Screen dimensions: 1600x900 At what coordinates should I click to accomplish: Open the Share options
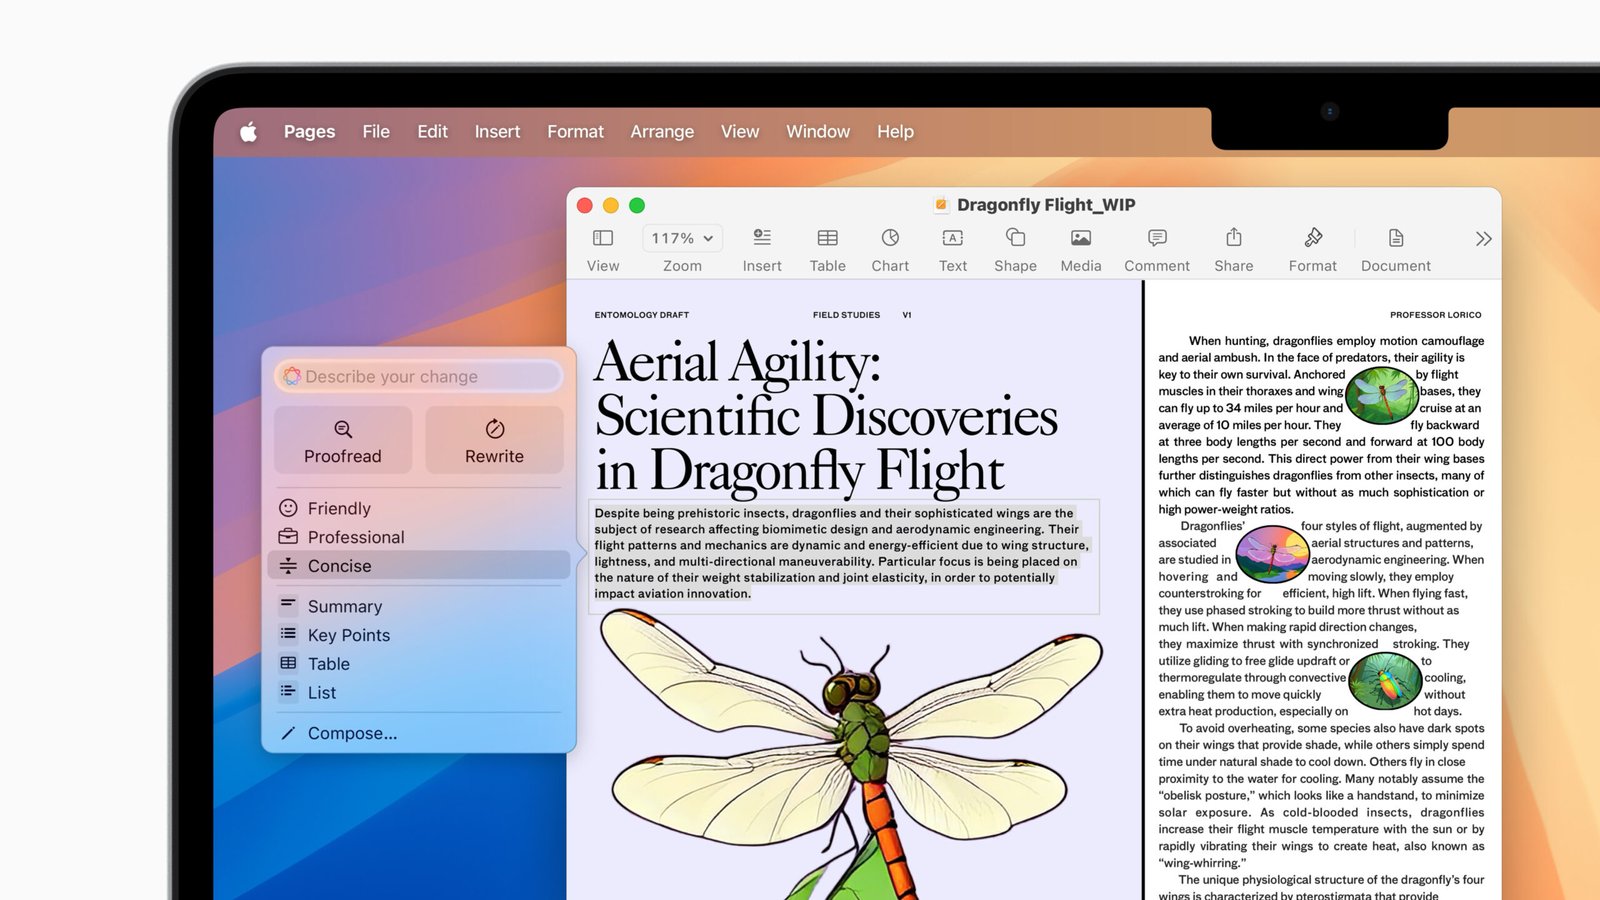point(1233,248)
